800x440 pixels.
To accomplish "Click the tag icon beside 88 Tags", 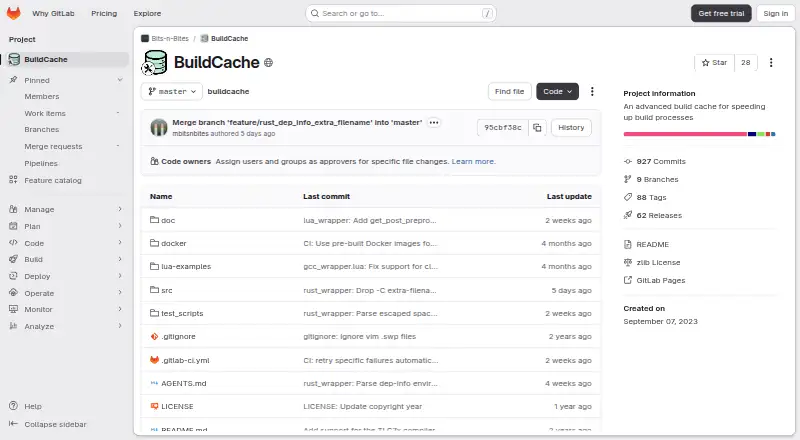I will (628, 197).
